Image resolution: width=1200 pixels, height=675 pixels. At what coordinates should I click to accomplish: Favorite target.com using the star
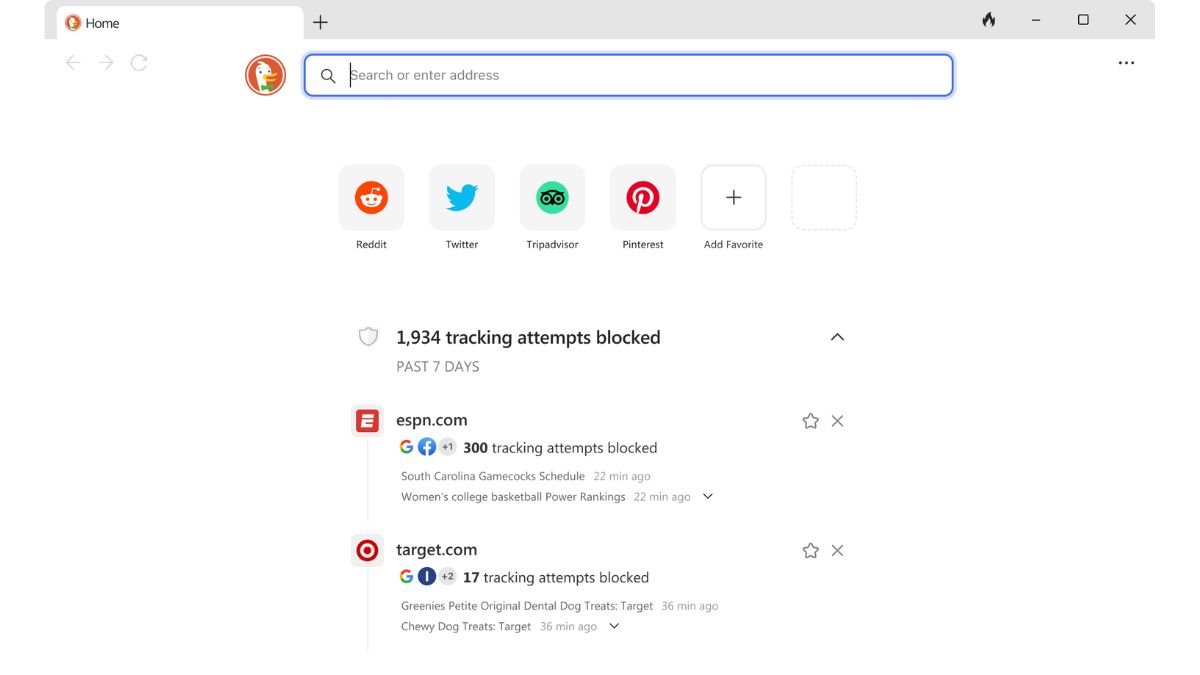[x=810, y=550]
